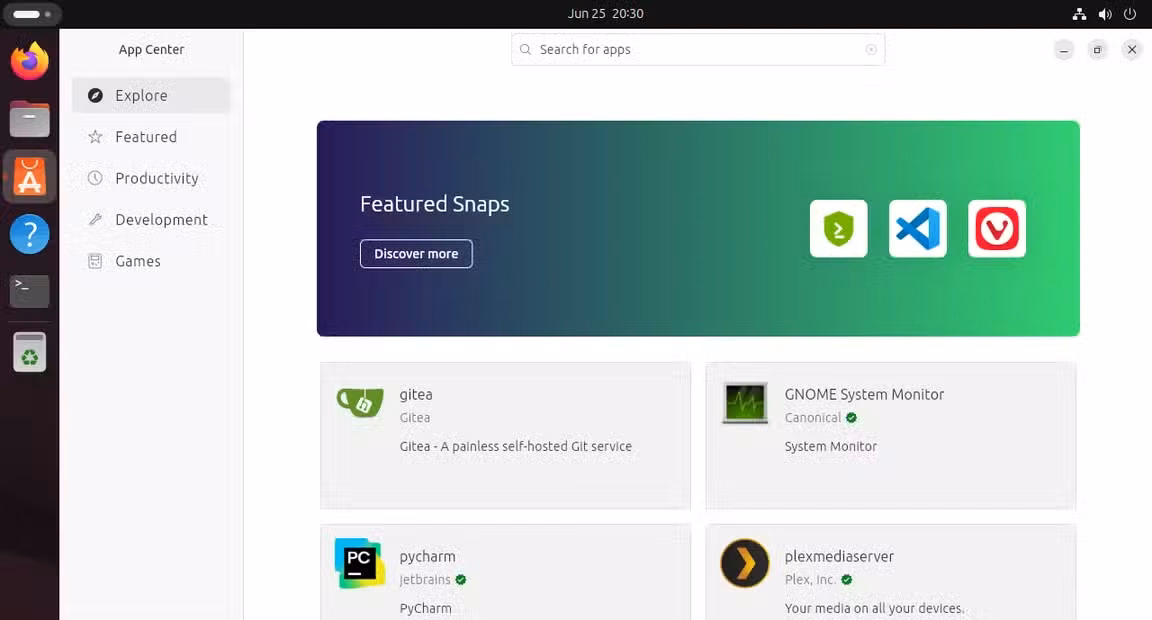Click 'Your media on all your devices' text

click(874, 608)
